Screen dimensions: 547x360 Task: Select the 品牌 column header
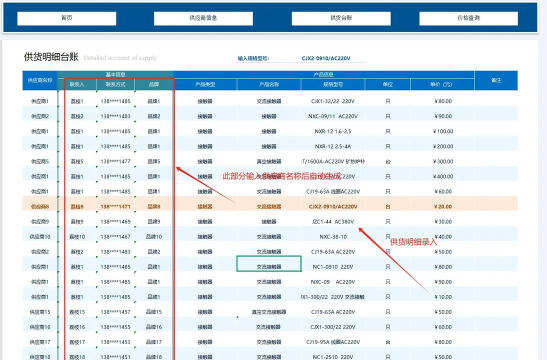pos(154,84)
